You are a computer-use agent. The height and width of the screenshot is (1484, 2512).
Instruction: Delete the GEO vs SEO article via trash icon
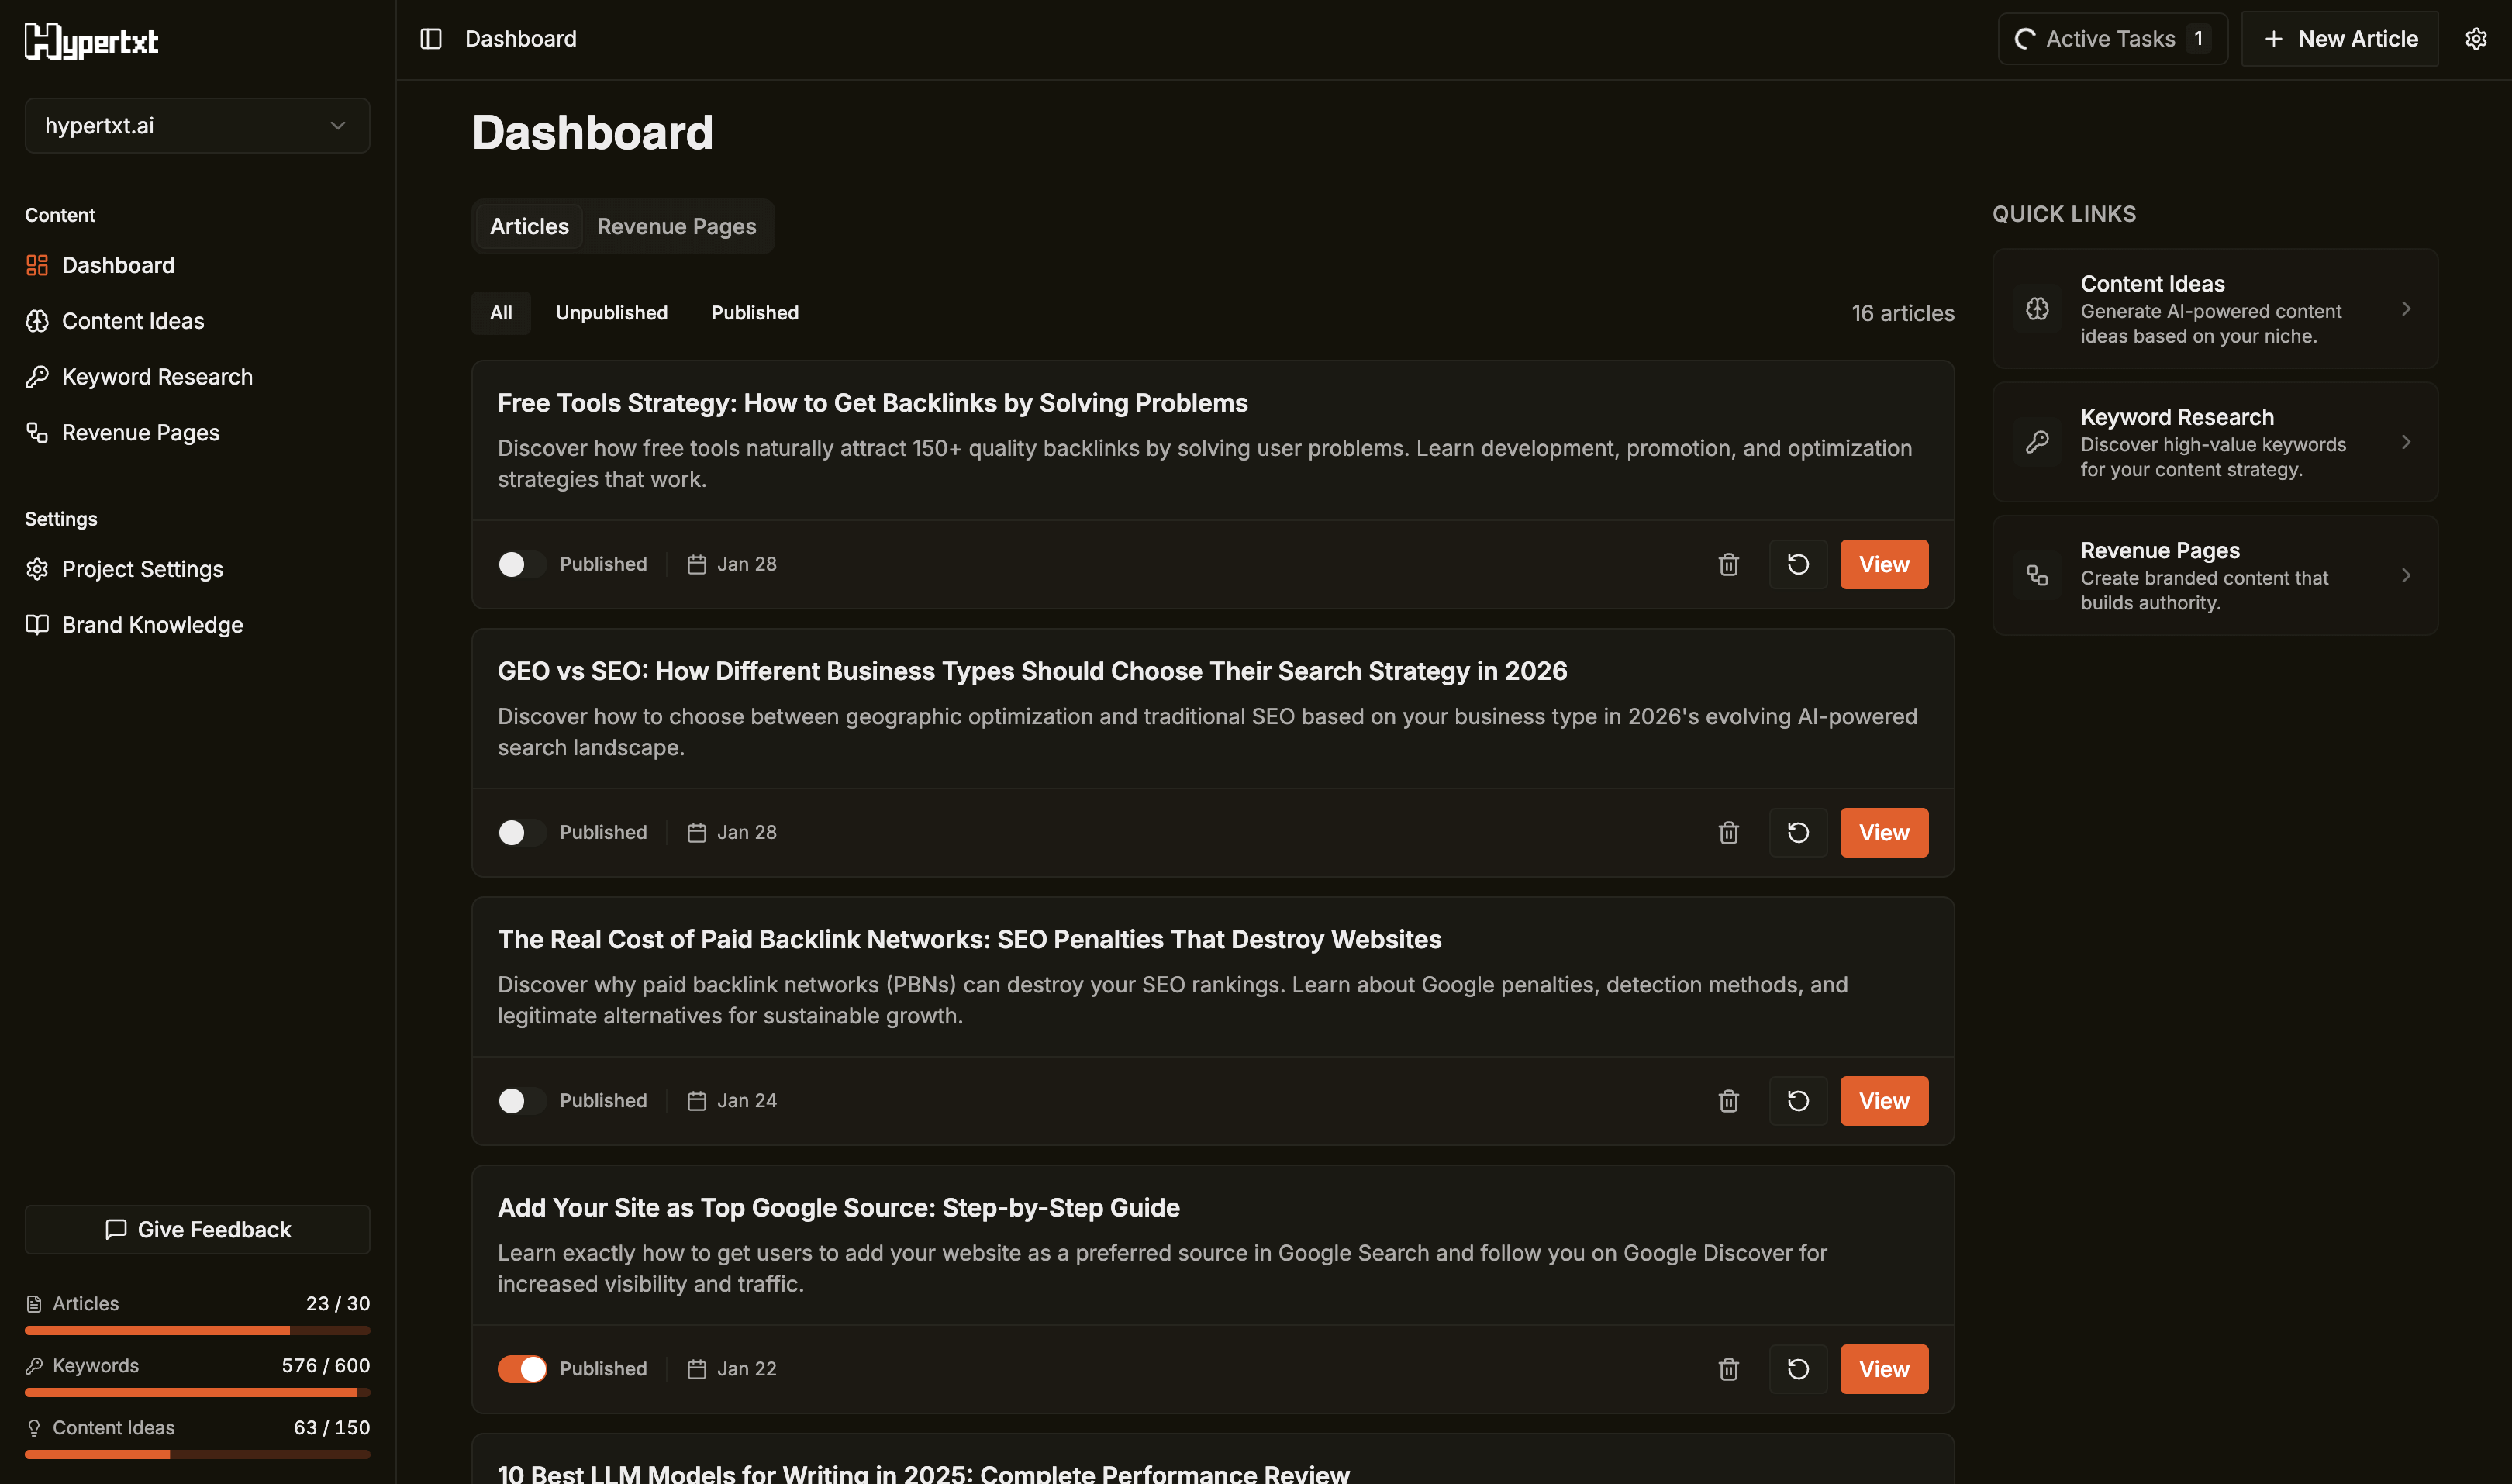tap(1729, 832)
